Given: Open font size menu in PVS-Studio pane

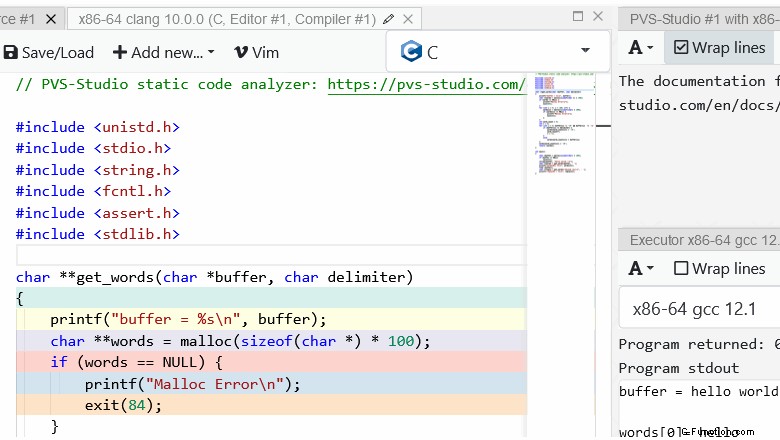Looking at the screenshot, I should (x=640, y=48).
